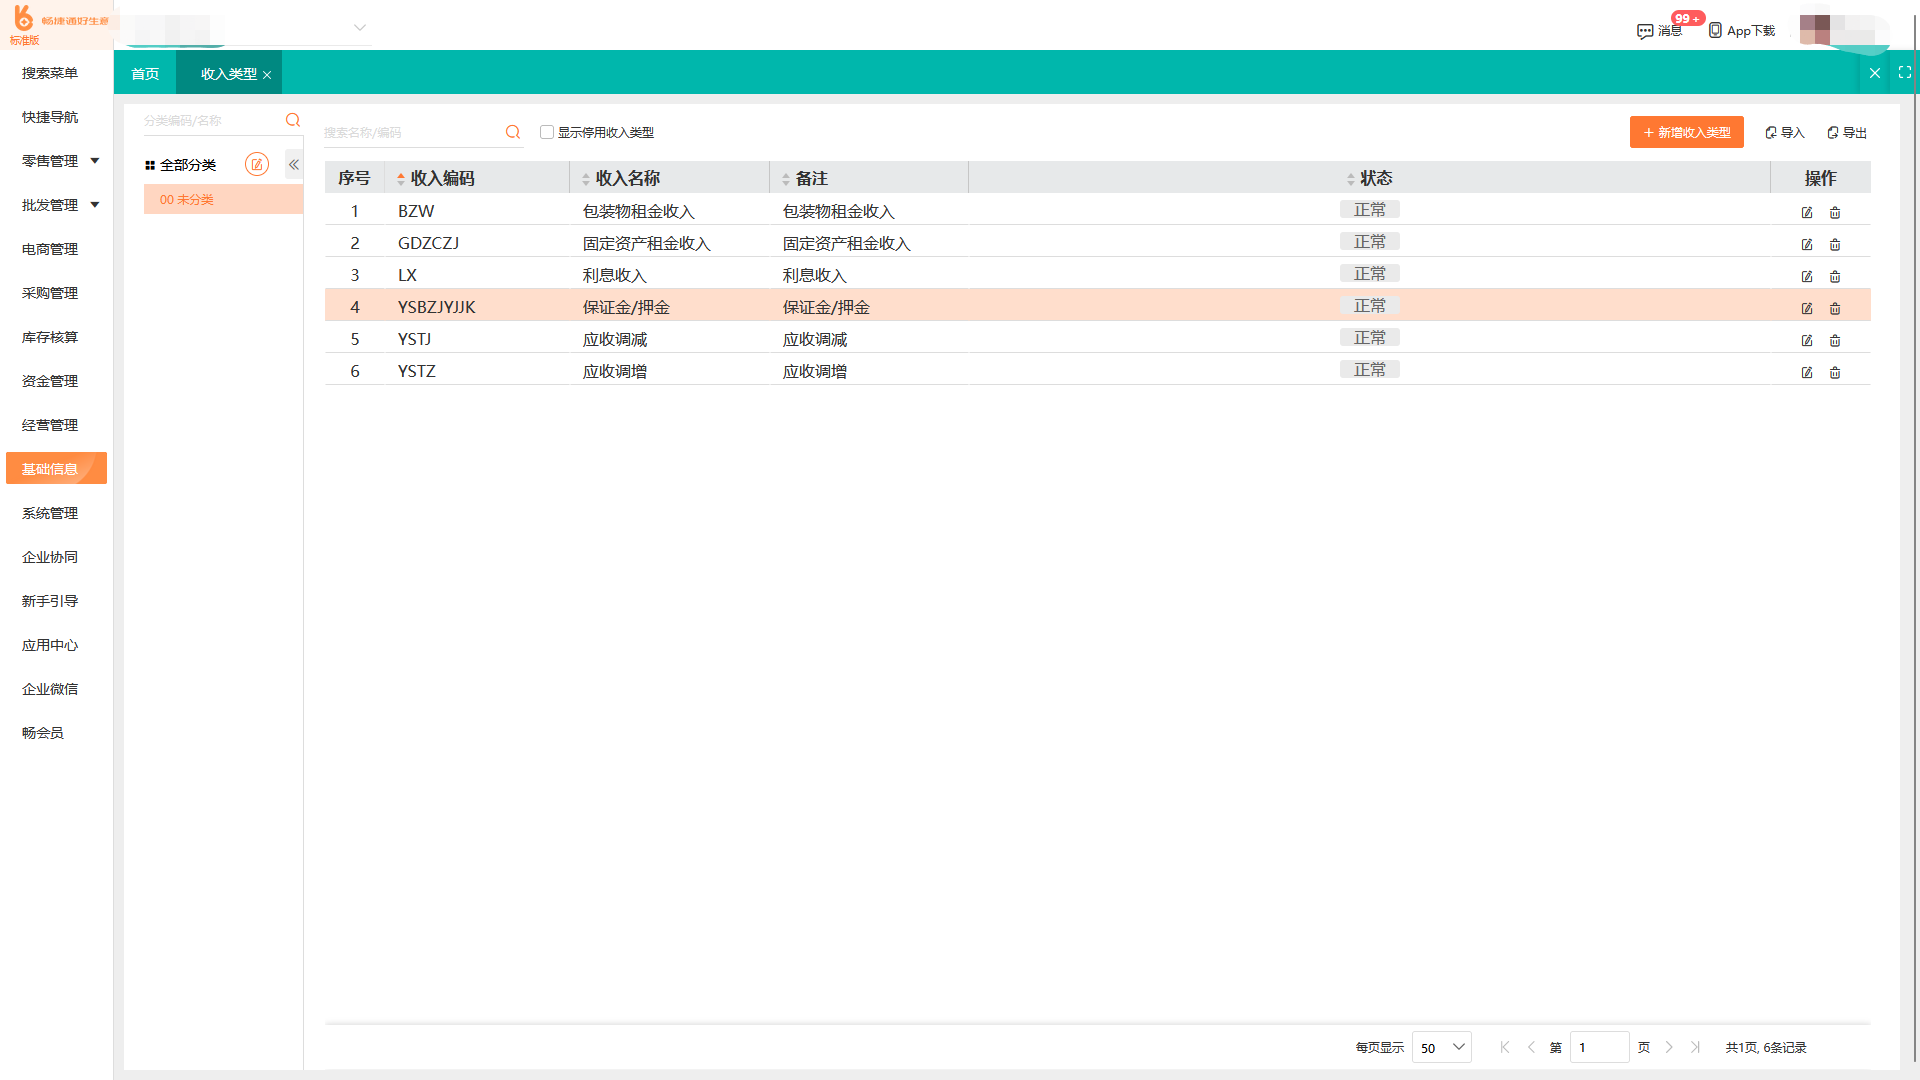Click the export 导出 icon button
Viewport: 1920px width, 1080px height.
1846,132
